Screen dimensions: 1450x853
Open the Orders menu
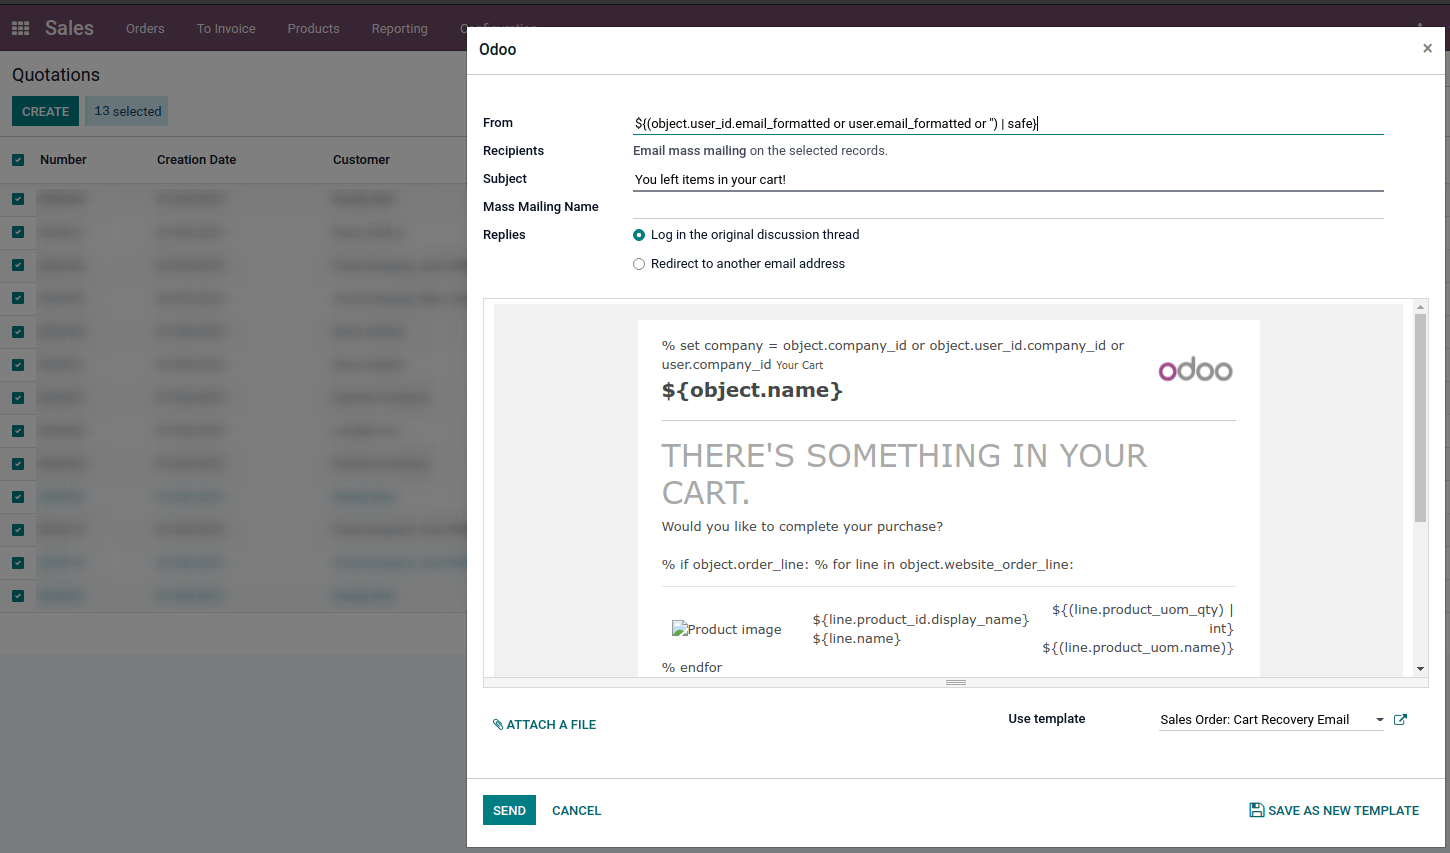tap(145, 28)
